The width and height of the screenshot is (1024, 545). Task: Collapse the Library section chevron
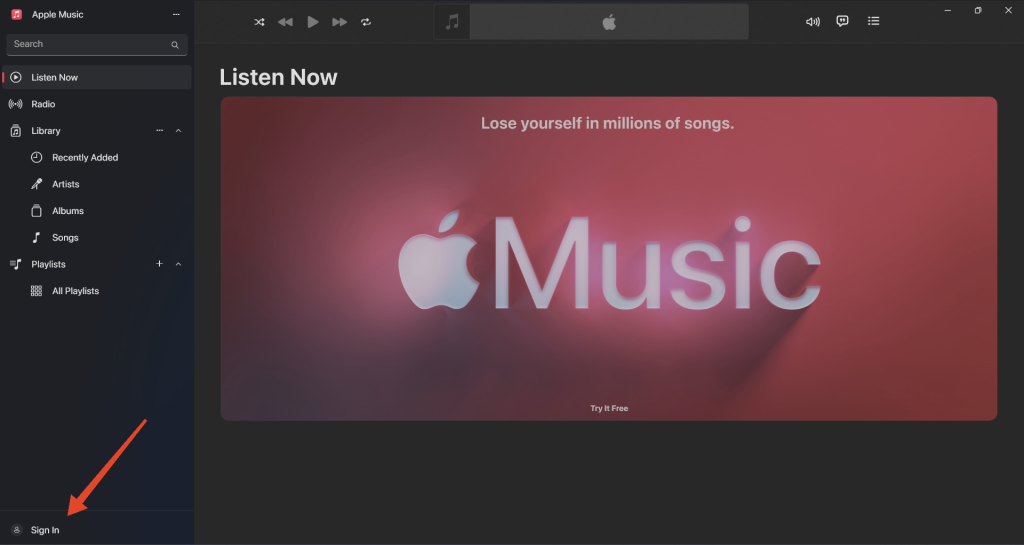click(178, 131)
